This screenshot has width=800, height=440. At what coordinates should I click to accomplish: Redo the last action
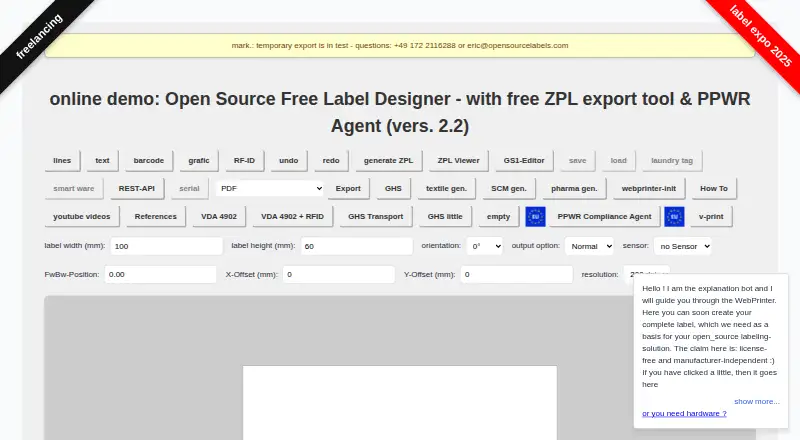[331, 160]
